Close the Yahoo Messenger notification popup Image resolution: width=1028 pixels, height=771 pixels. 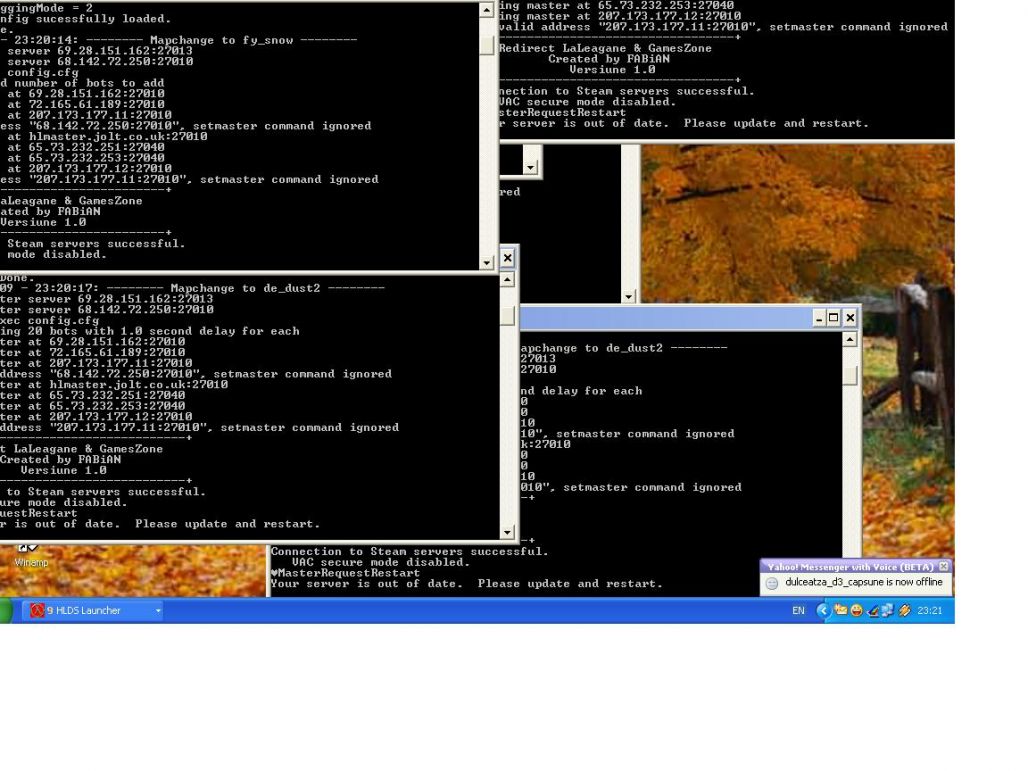[x=943, y=567]
